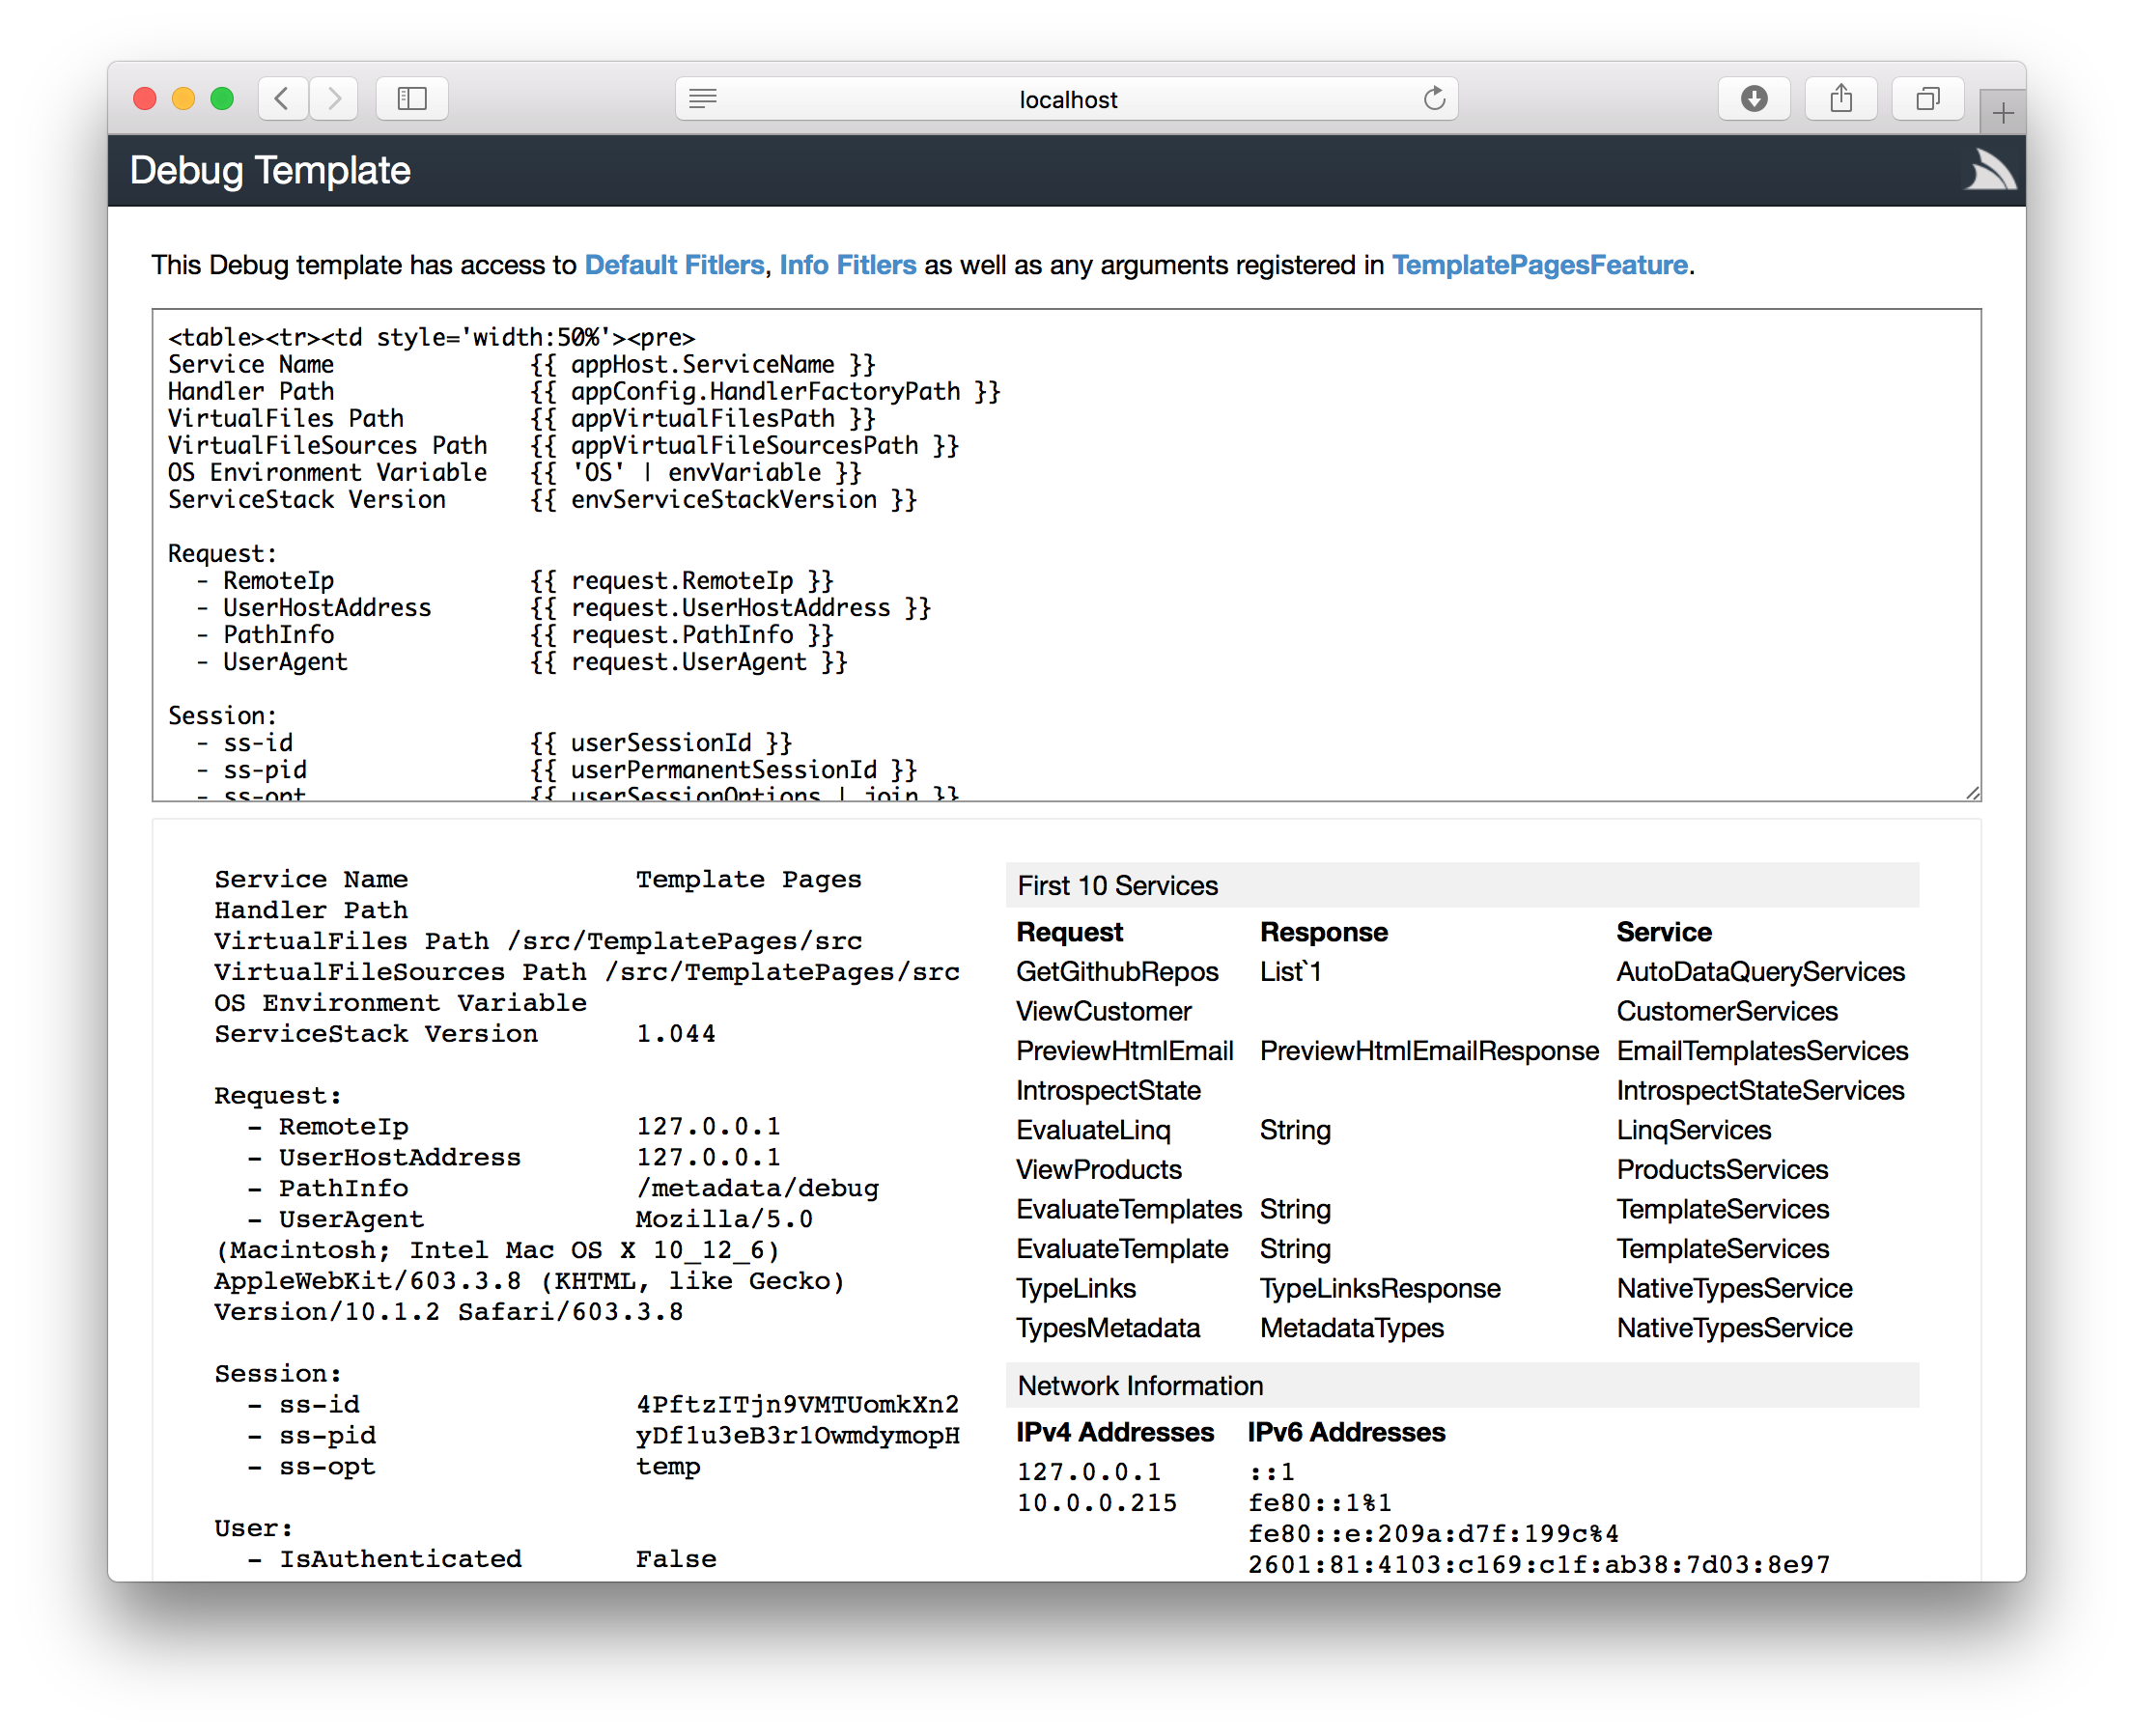Click the Safari back navigation arrow
The height and width of the screenshot is (1736, 2134).
[x=282, y=98]
